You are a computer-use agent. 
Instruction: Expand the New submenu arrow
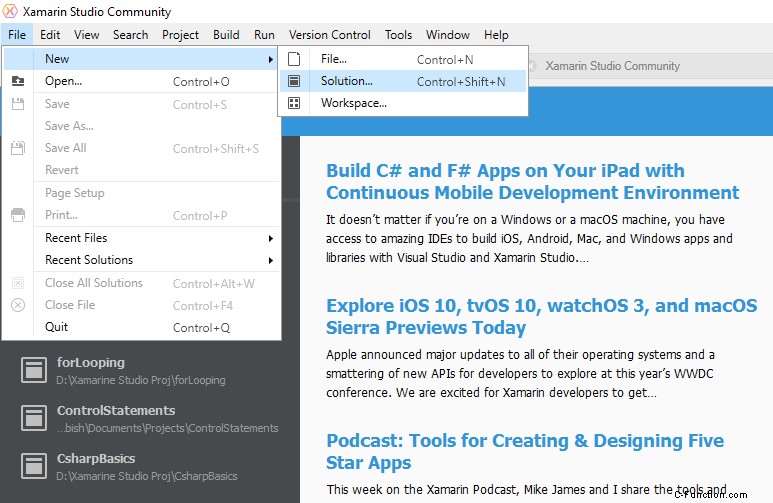point(270,59)
